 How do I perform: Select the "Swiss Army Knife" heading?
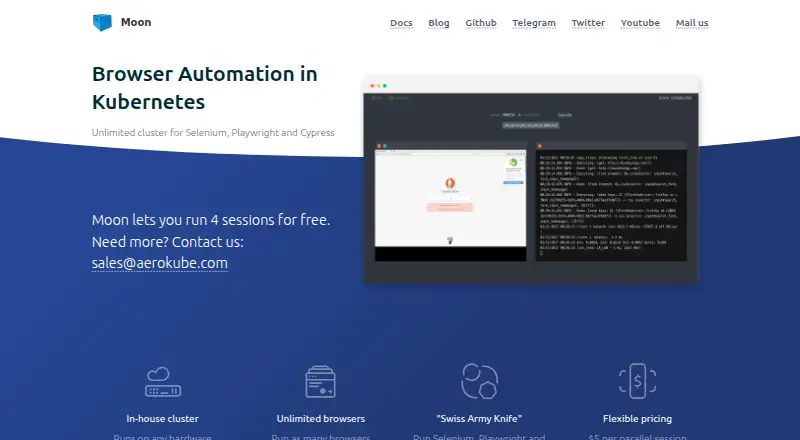click(x=479, y=419)
